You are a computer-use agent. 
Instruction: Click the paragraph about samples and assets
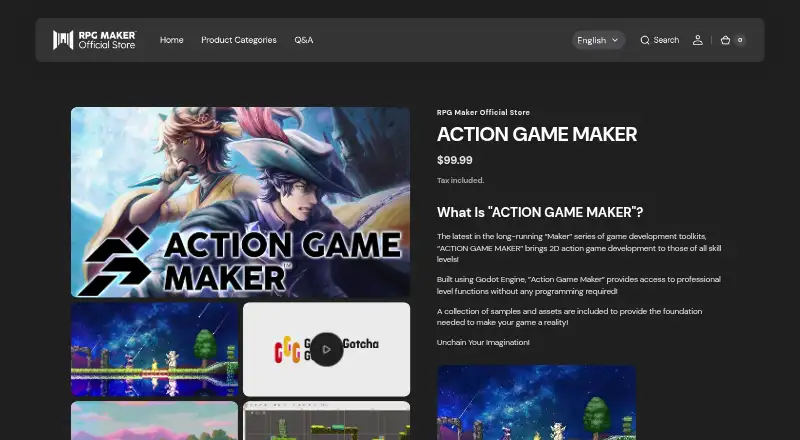(569, 317)
